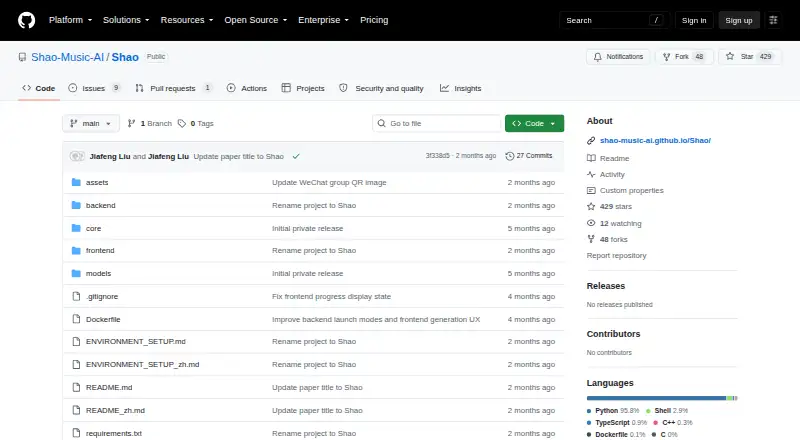Click the Python segment of language bar
The height and width of the screenshot is (440, 800).
(x=656, y=398)
